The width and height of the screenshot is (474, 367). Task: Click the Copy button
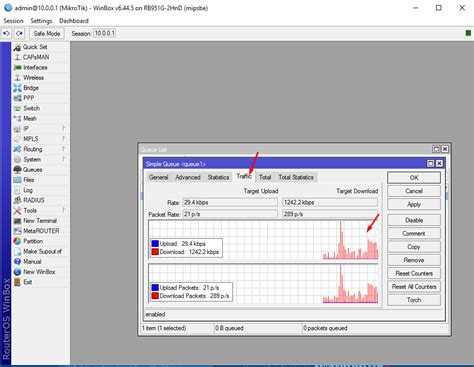click(x=414, y=247)
